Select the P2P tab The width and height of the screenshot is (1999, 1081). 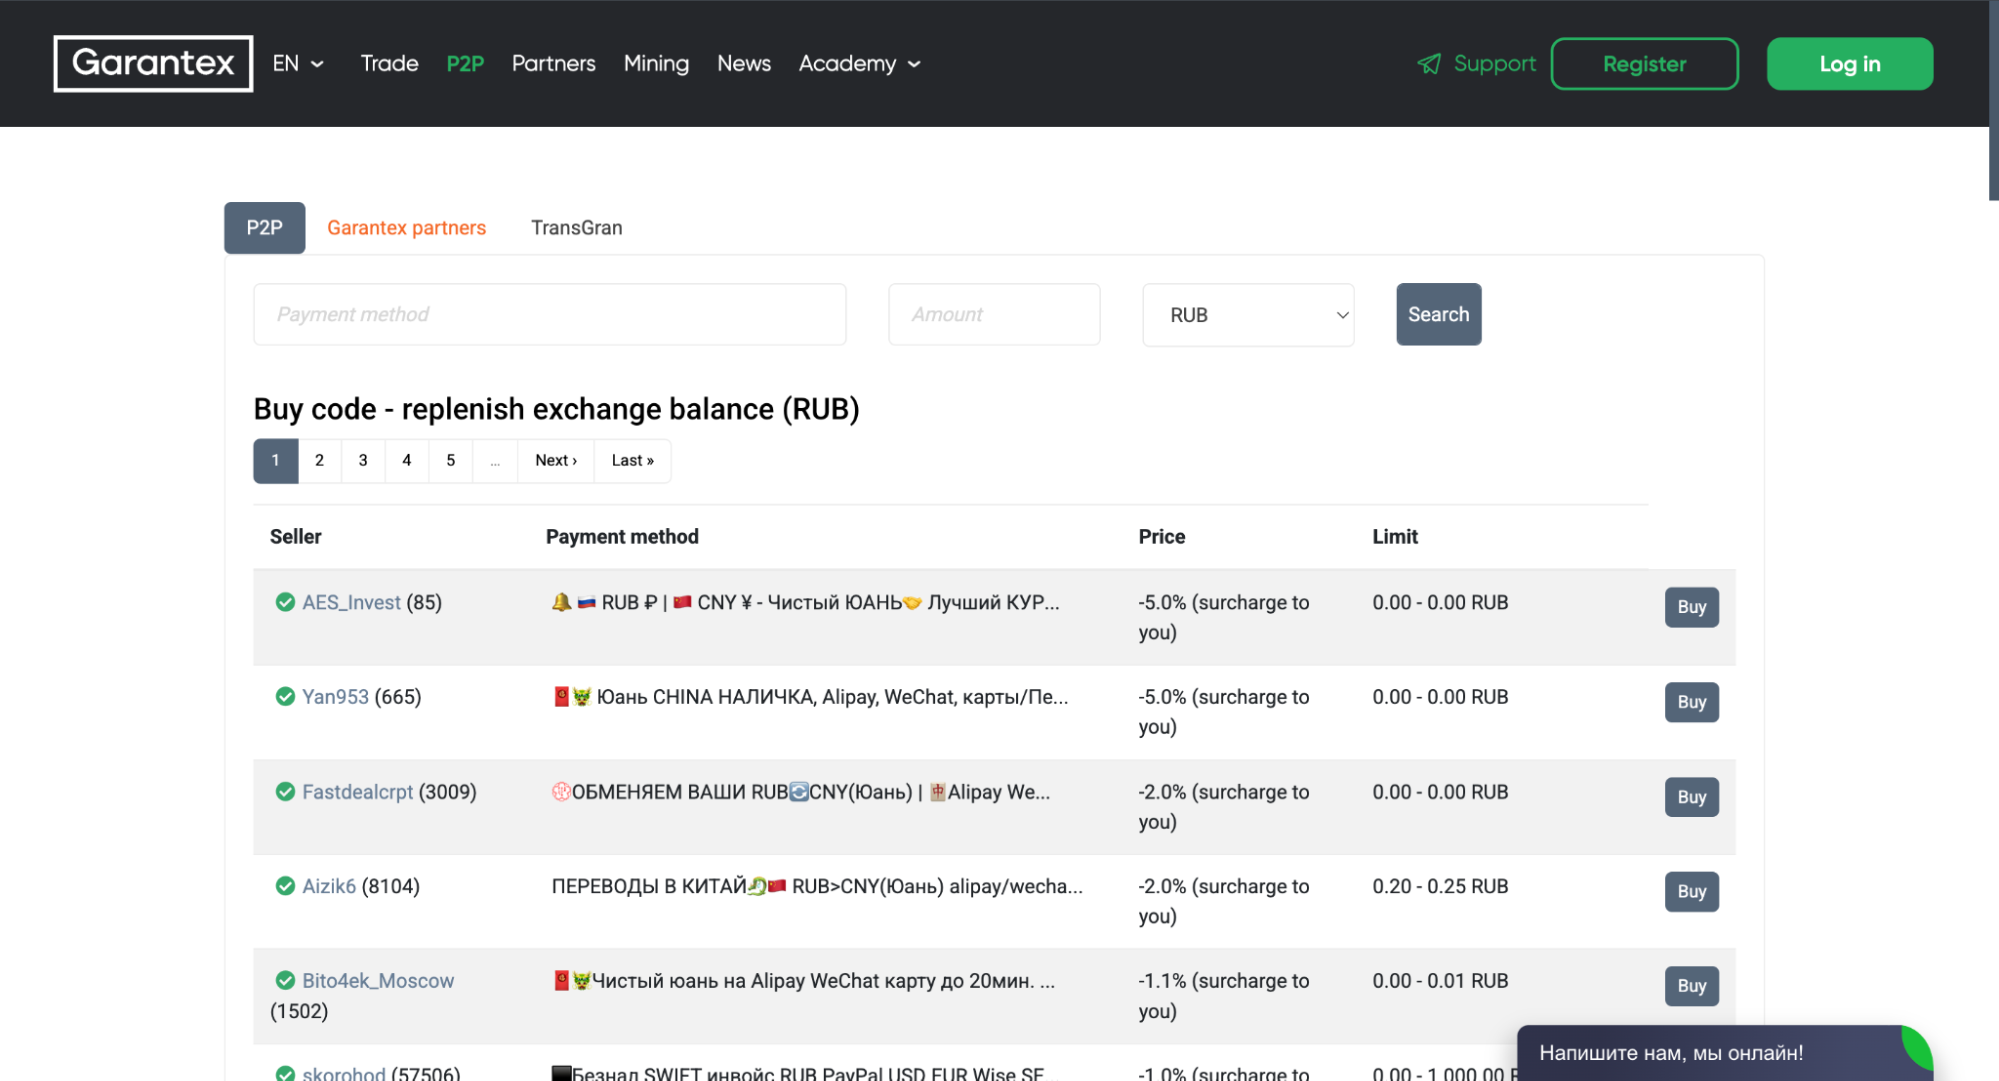click(x=264, y=226)
